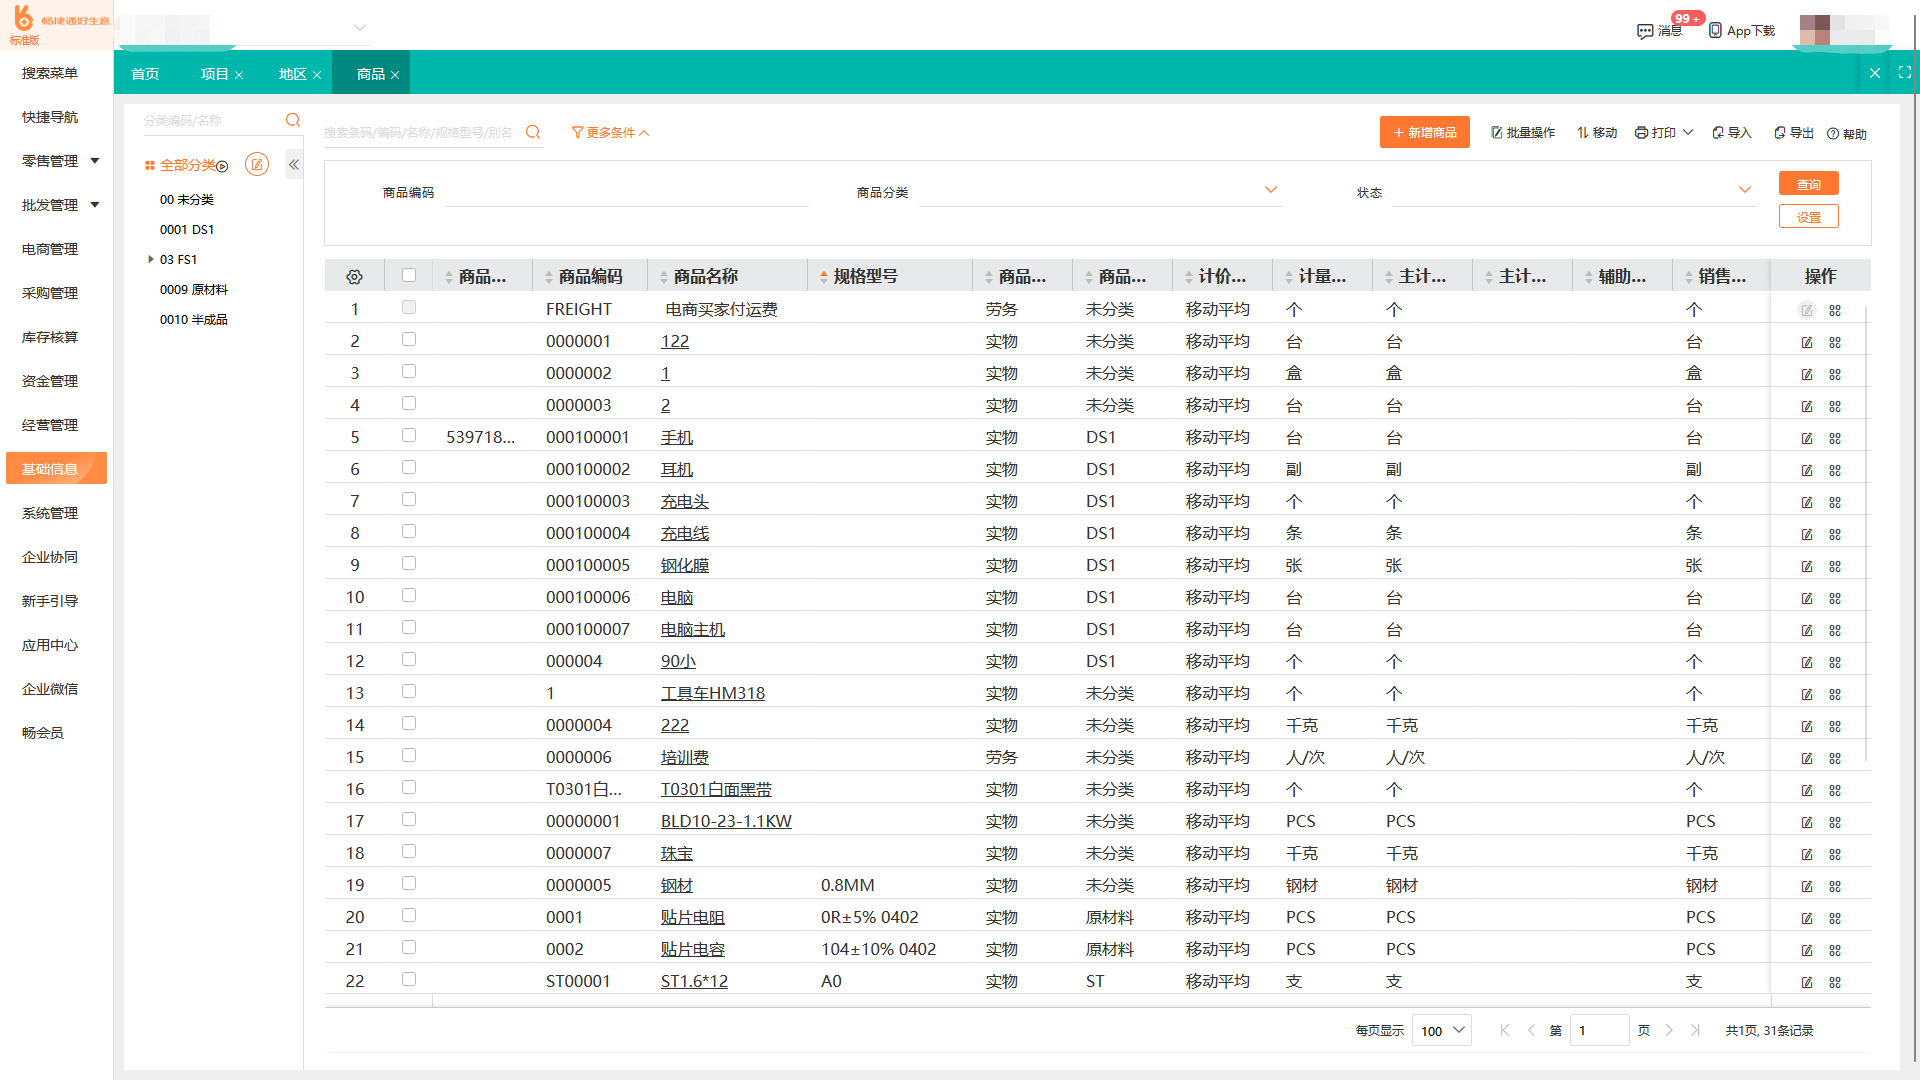Expand the 03 FS1 category tree
The image size is (1920, 1080).
(x=150, y=258)
